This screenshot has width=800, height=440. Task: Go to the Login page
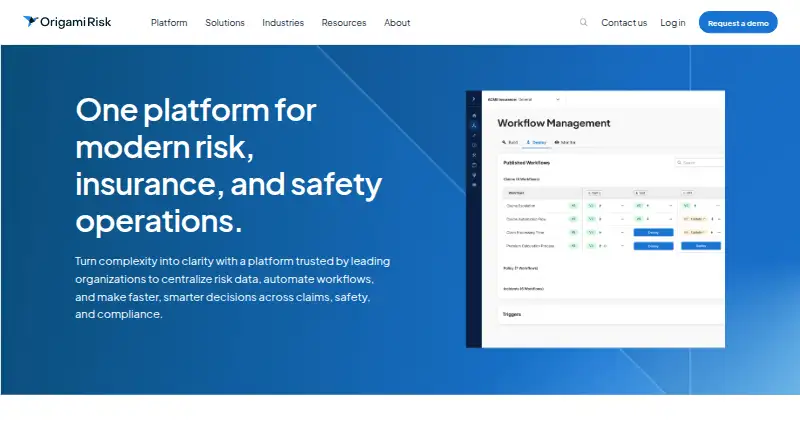pos(672,23)
